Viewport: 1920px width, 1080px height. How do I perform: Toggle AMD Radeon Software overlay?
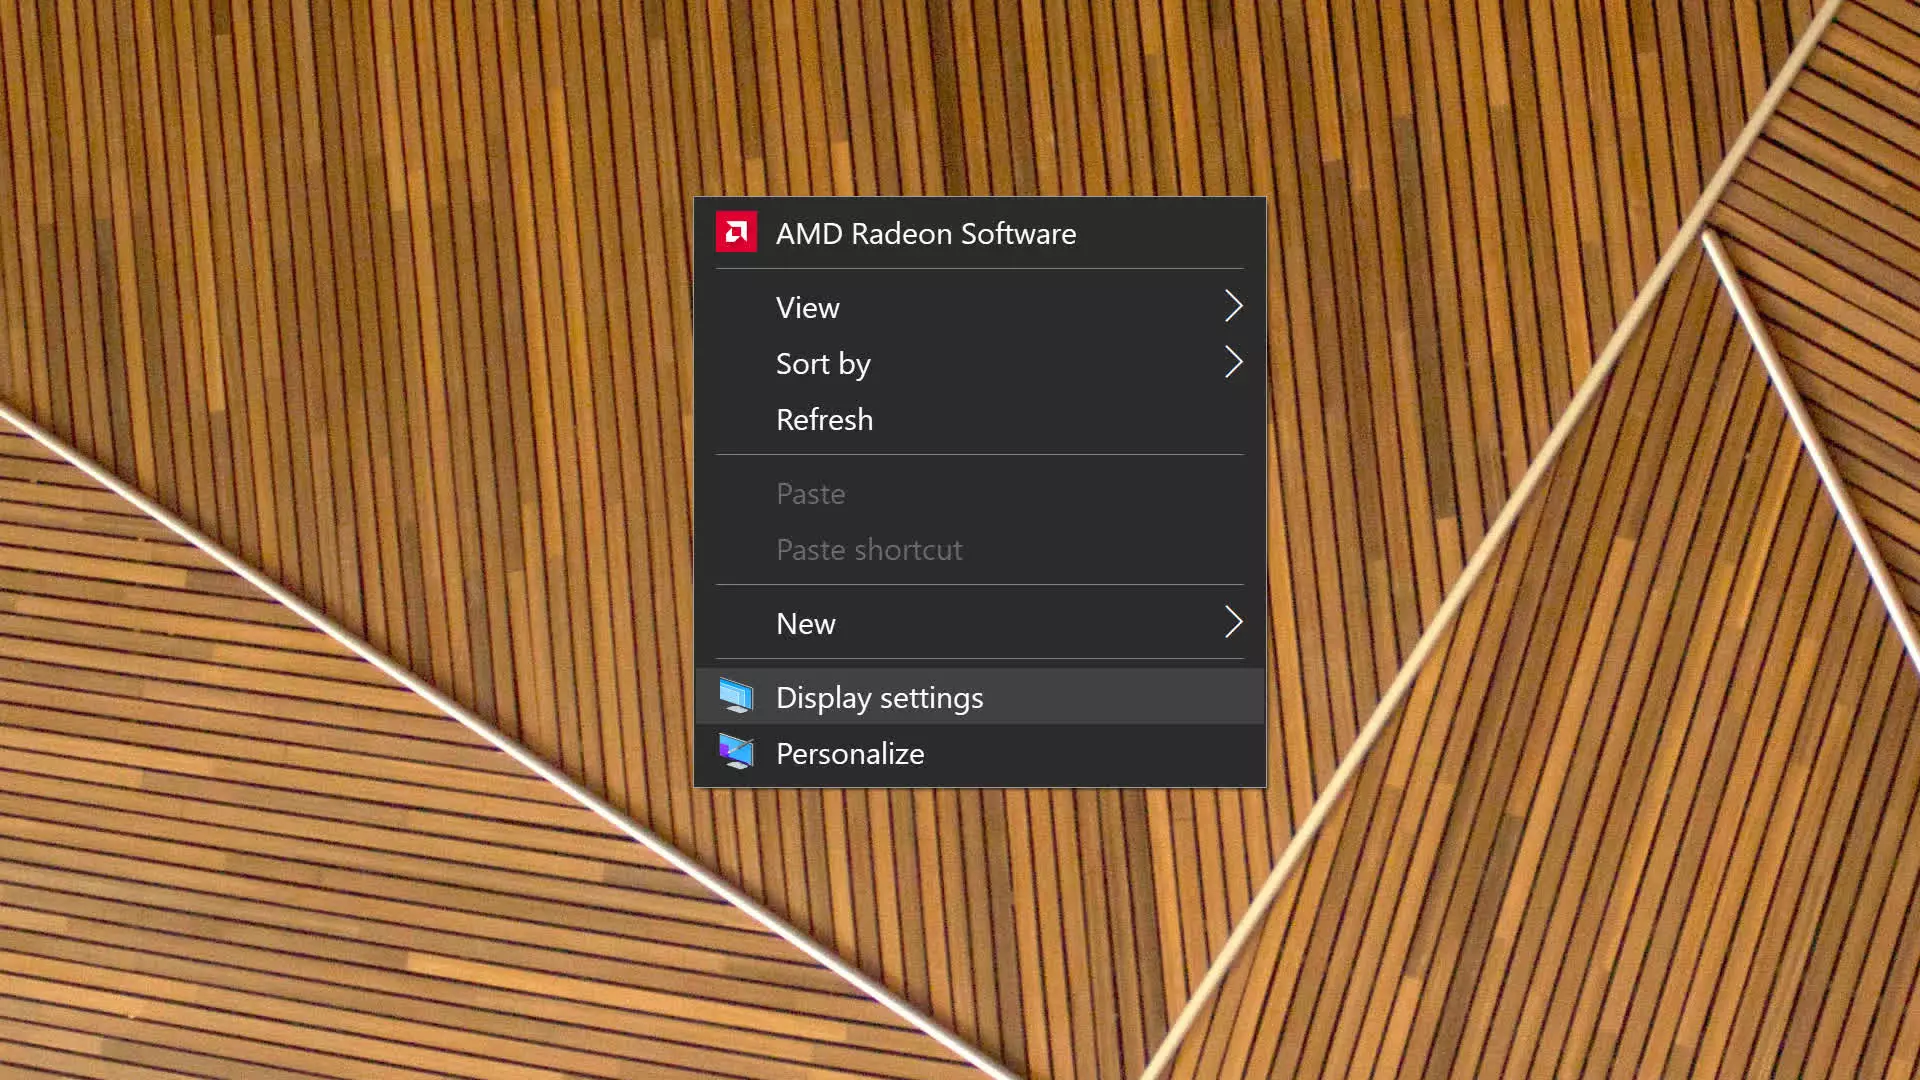tap(980, 233)
